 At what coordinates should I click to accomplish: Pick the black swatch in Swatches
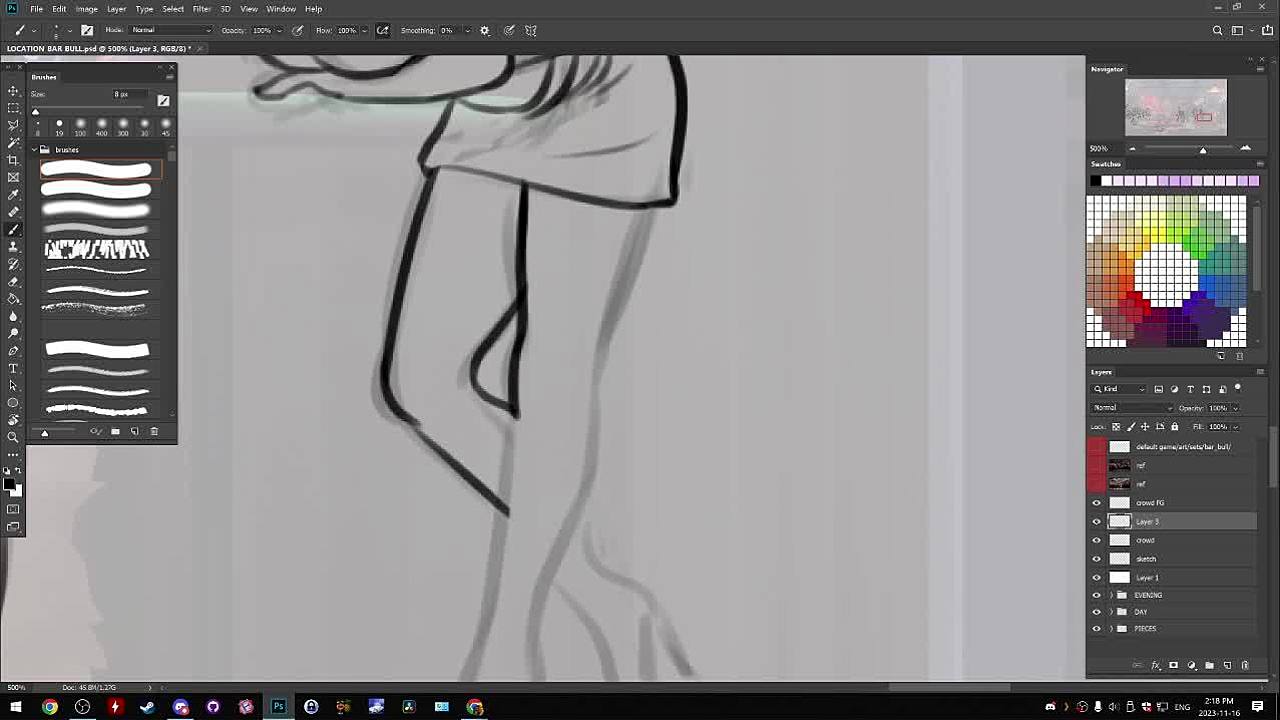click(1095, 181)
